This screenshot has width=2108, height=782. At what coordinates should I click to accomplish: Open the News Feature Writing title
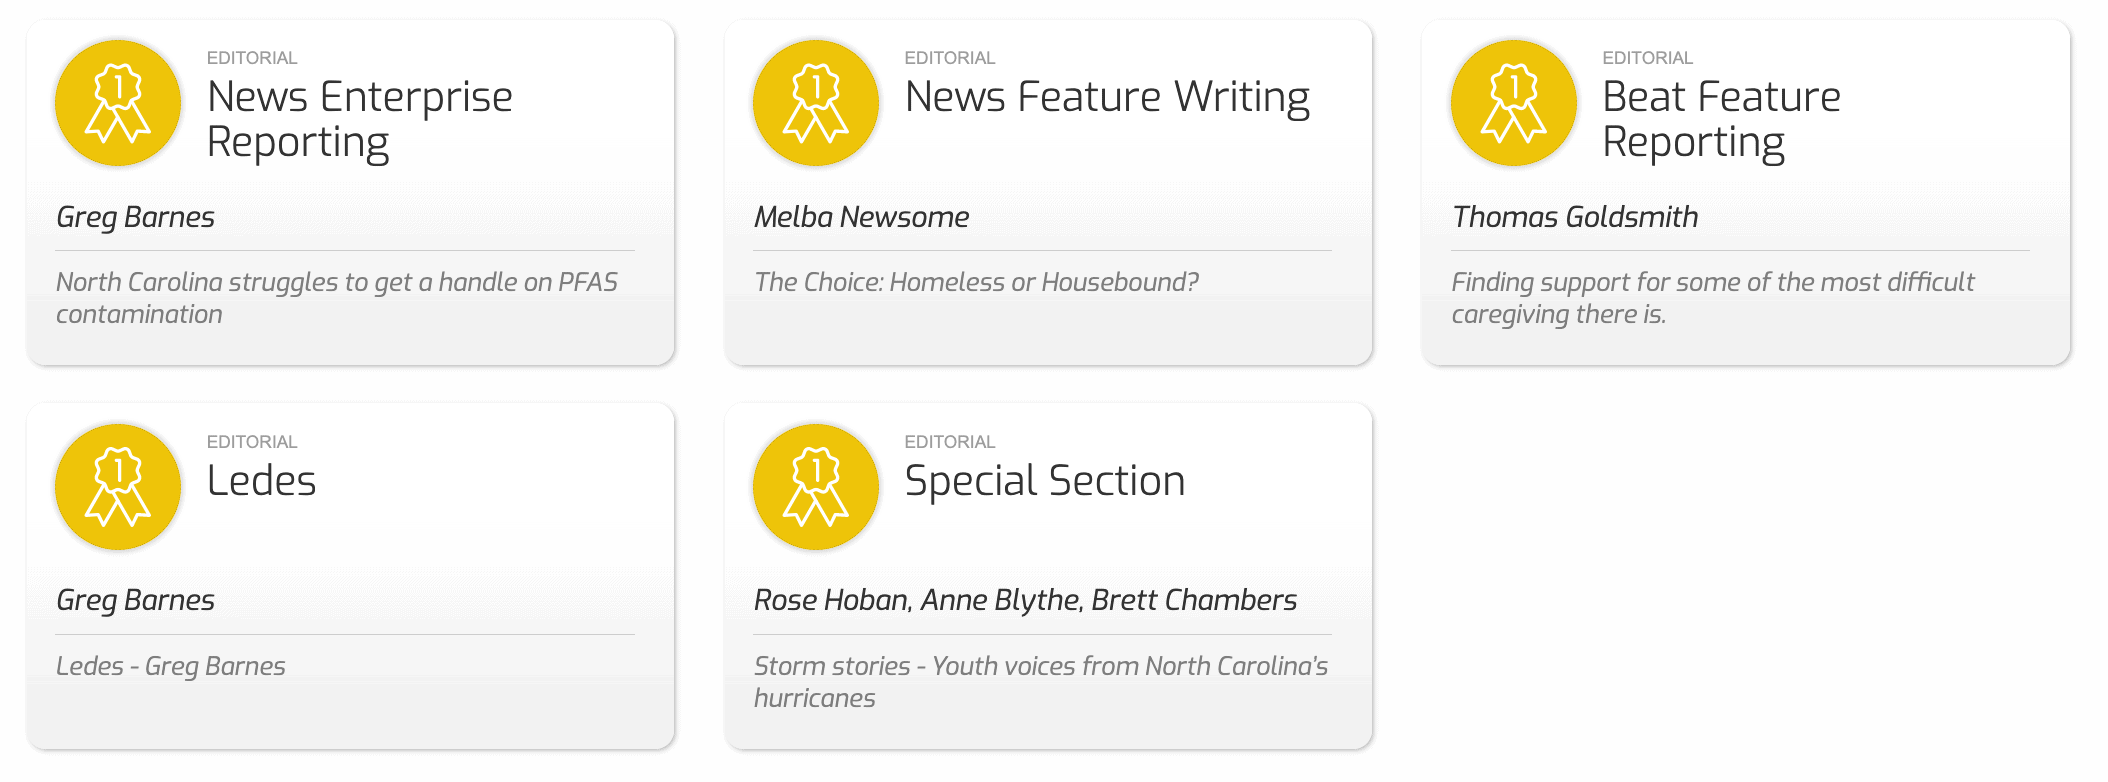click(x=1107, y=97)
